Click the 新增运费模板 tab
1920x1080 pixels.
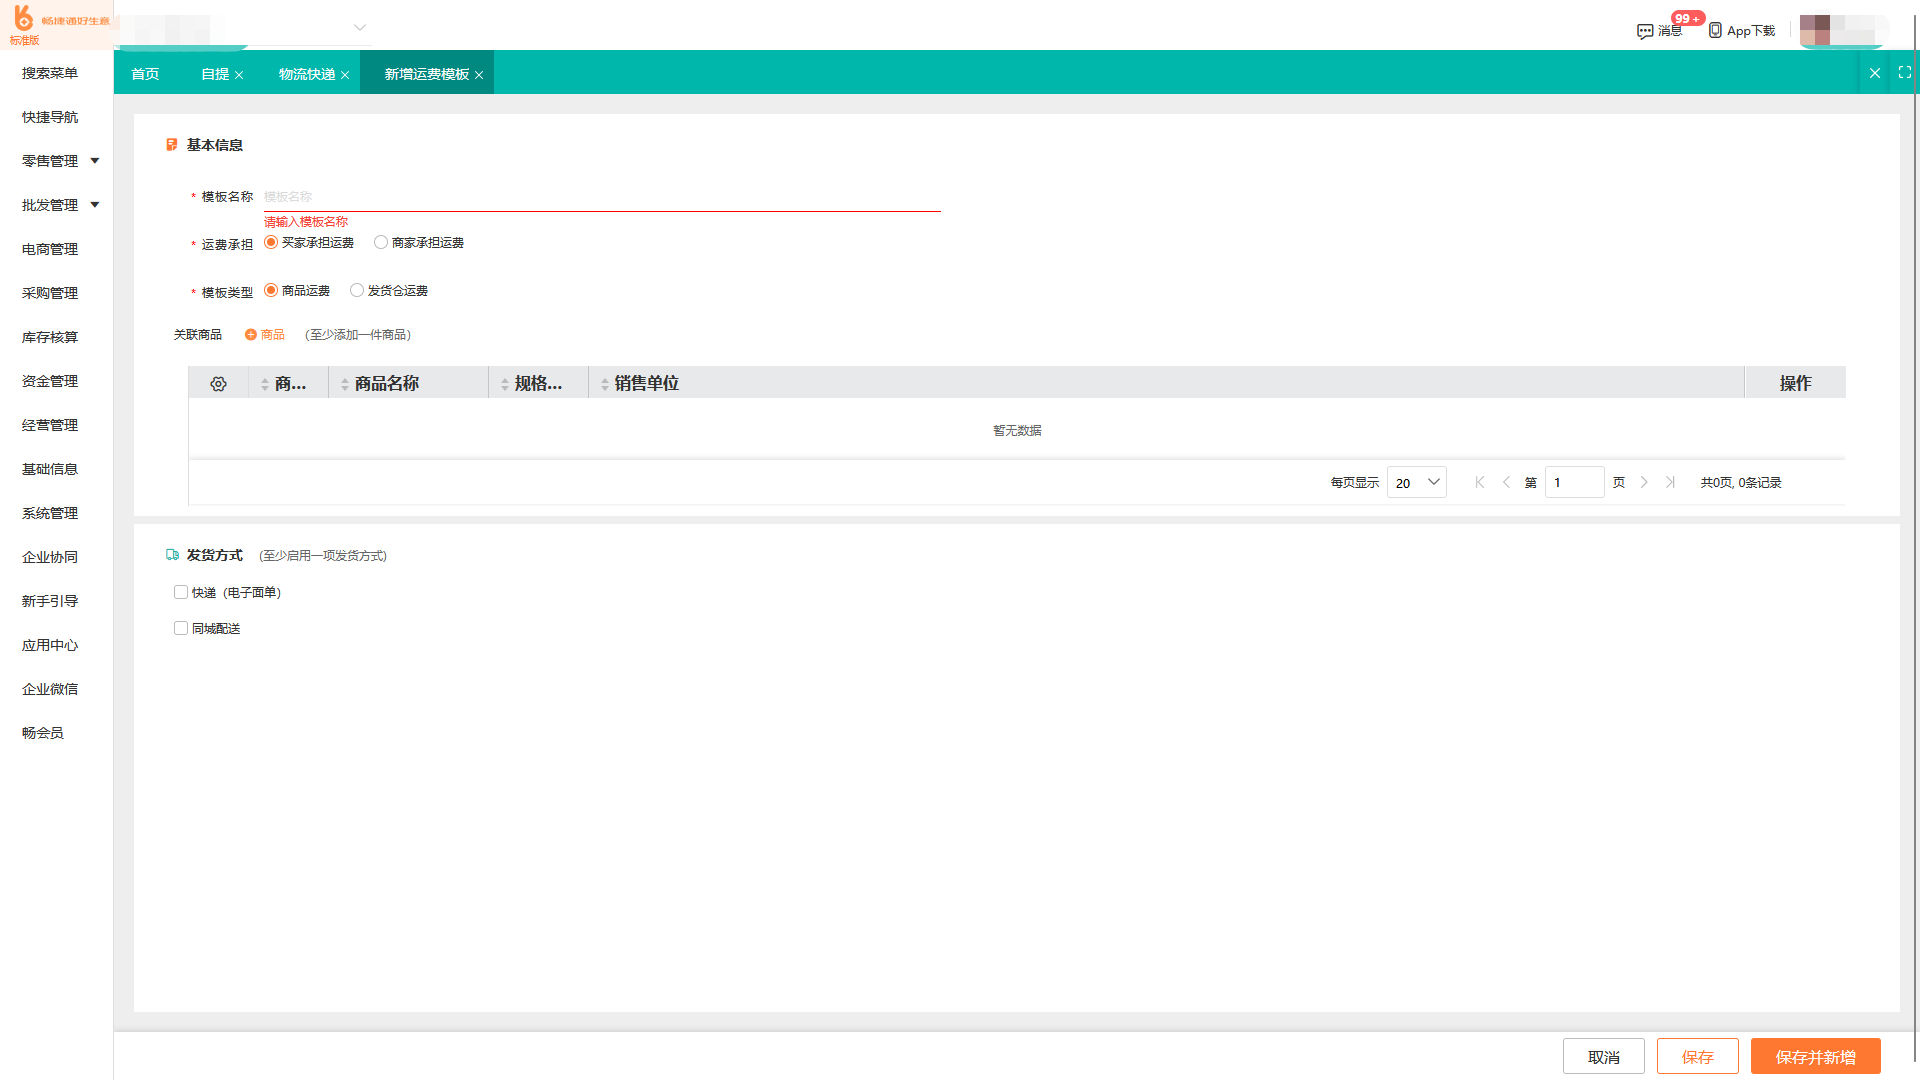pos(427,73)
